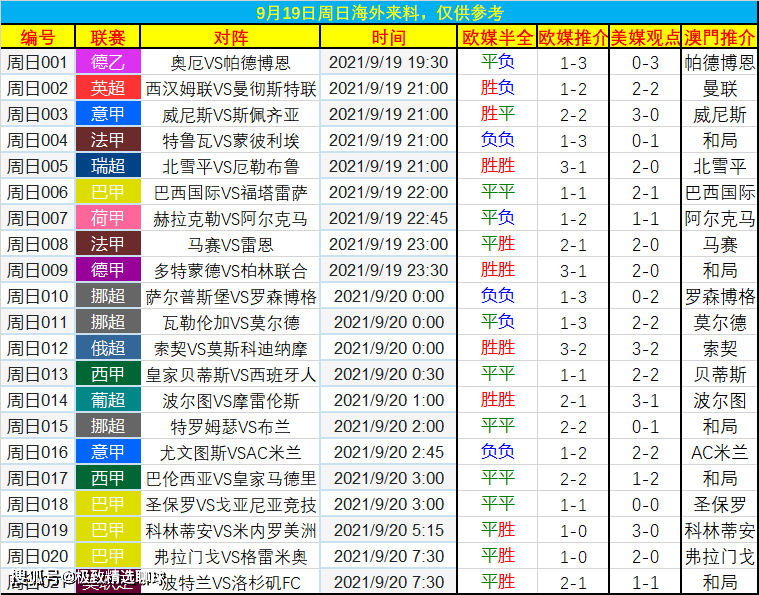Image resolution: width=759 pixels, height=595 pixels.
Task: Select the 2021/9/20 5:15 time cell
Action: click(388, 530)
